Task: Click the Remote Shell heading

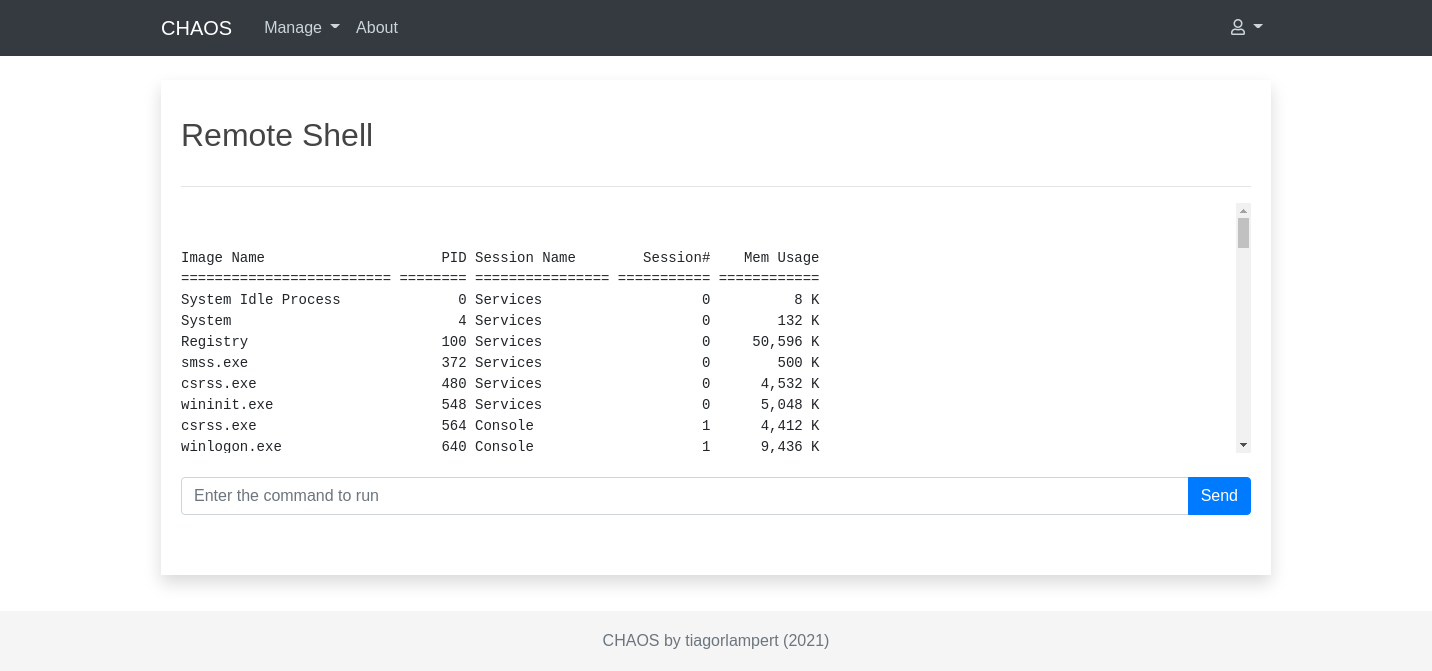Action: [x=277, y=135]
